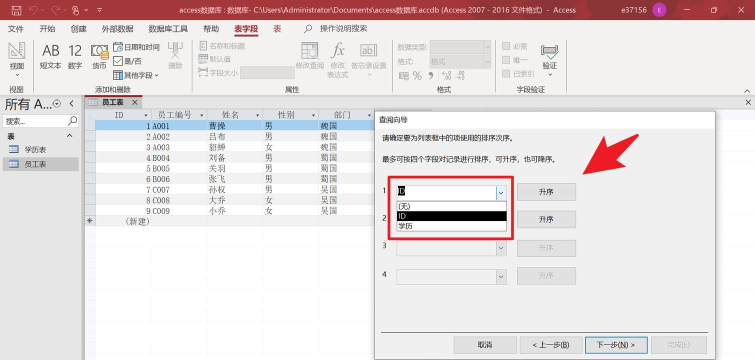Click the cell containing 貂蝉
This screenshot has width=755, height=360.
[235, 147]
